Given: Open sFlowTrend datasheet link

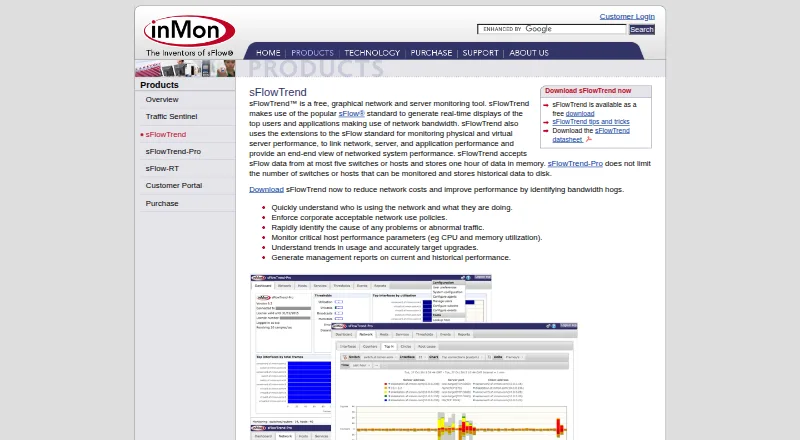Looking at the screenshot, I should click(x=591, y=135).
